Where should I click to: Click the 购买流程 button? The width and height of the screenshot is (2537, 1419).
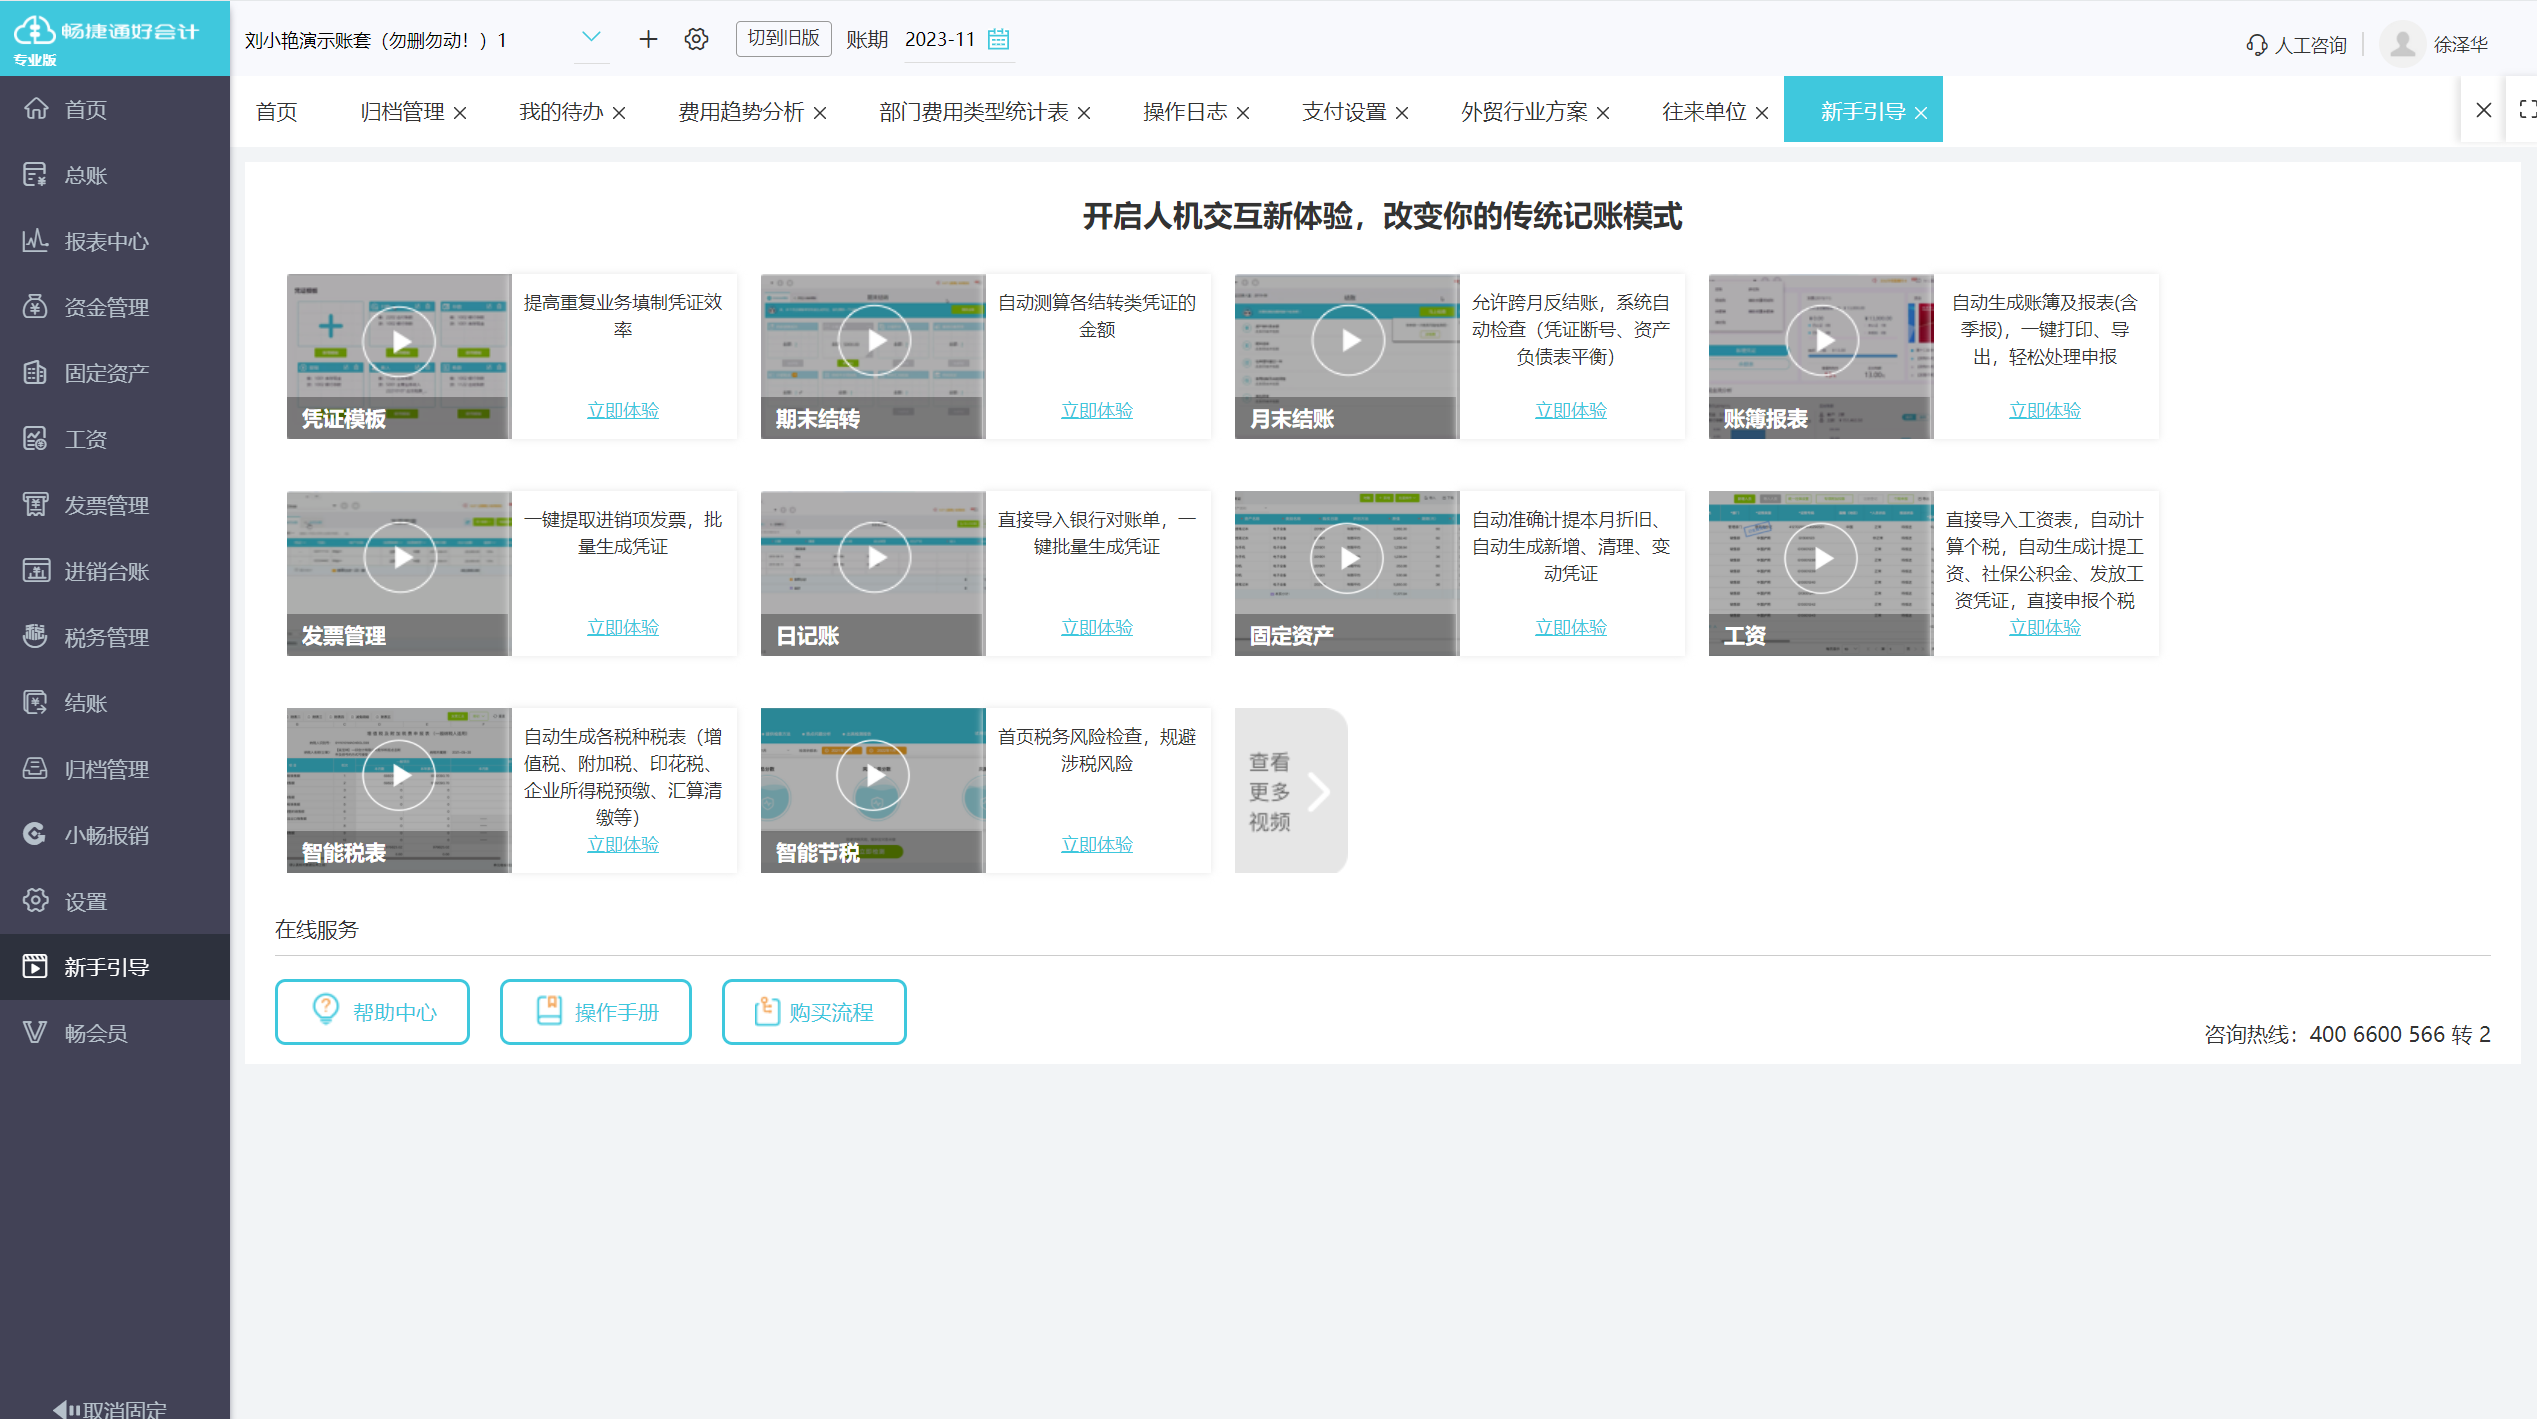coord(815,1011)
